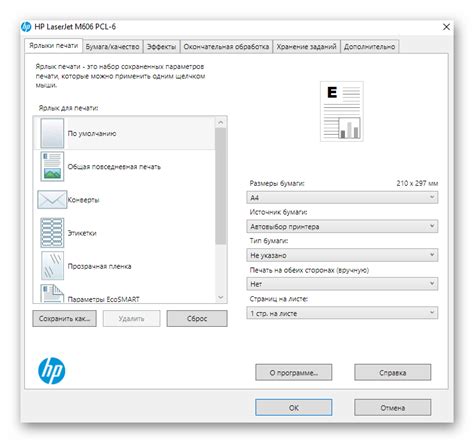Click the Отмена button
The height and width of the screenshot is (443, 474).
tap(393, 407)
